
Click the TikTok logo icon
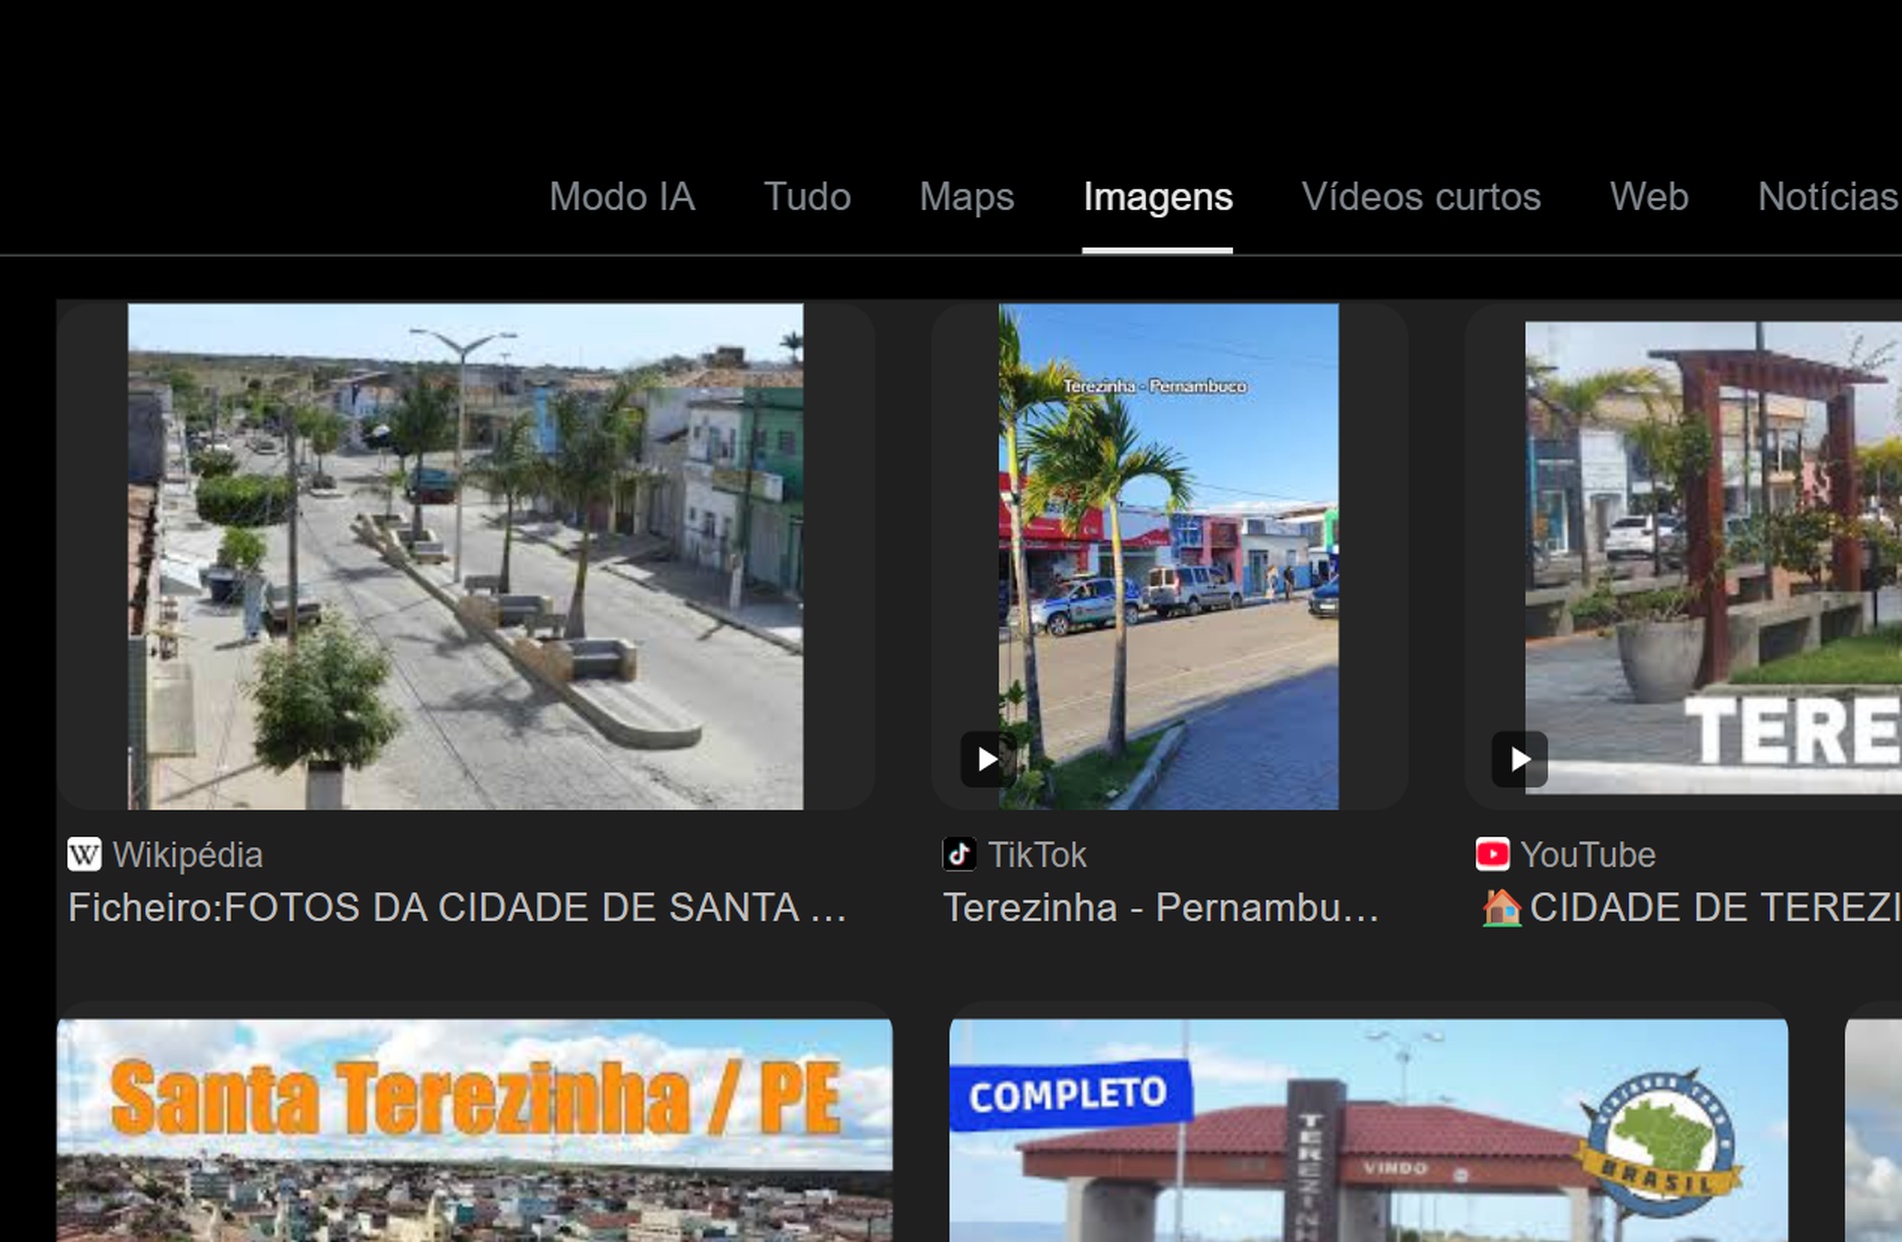pos(959,855)
